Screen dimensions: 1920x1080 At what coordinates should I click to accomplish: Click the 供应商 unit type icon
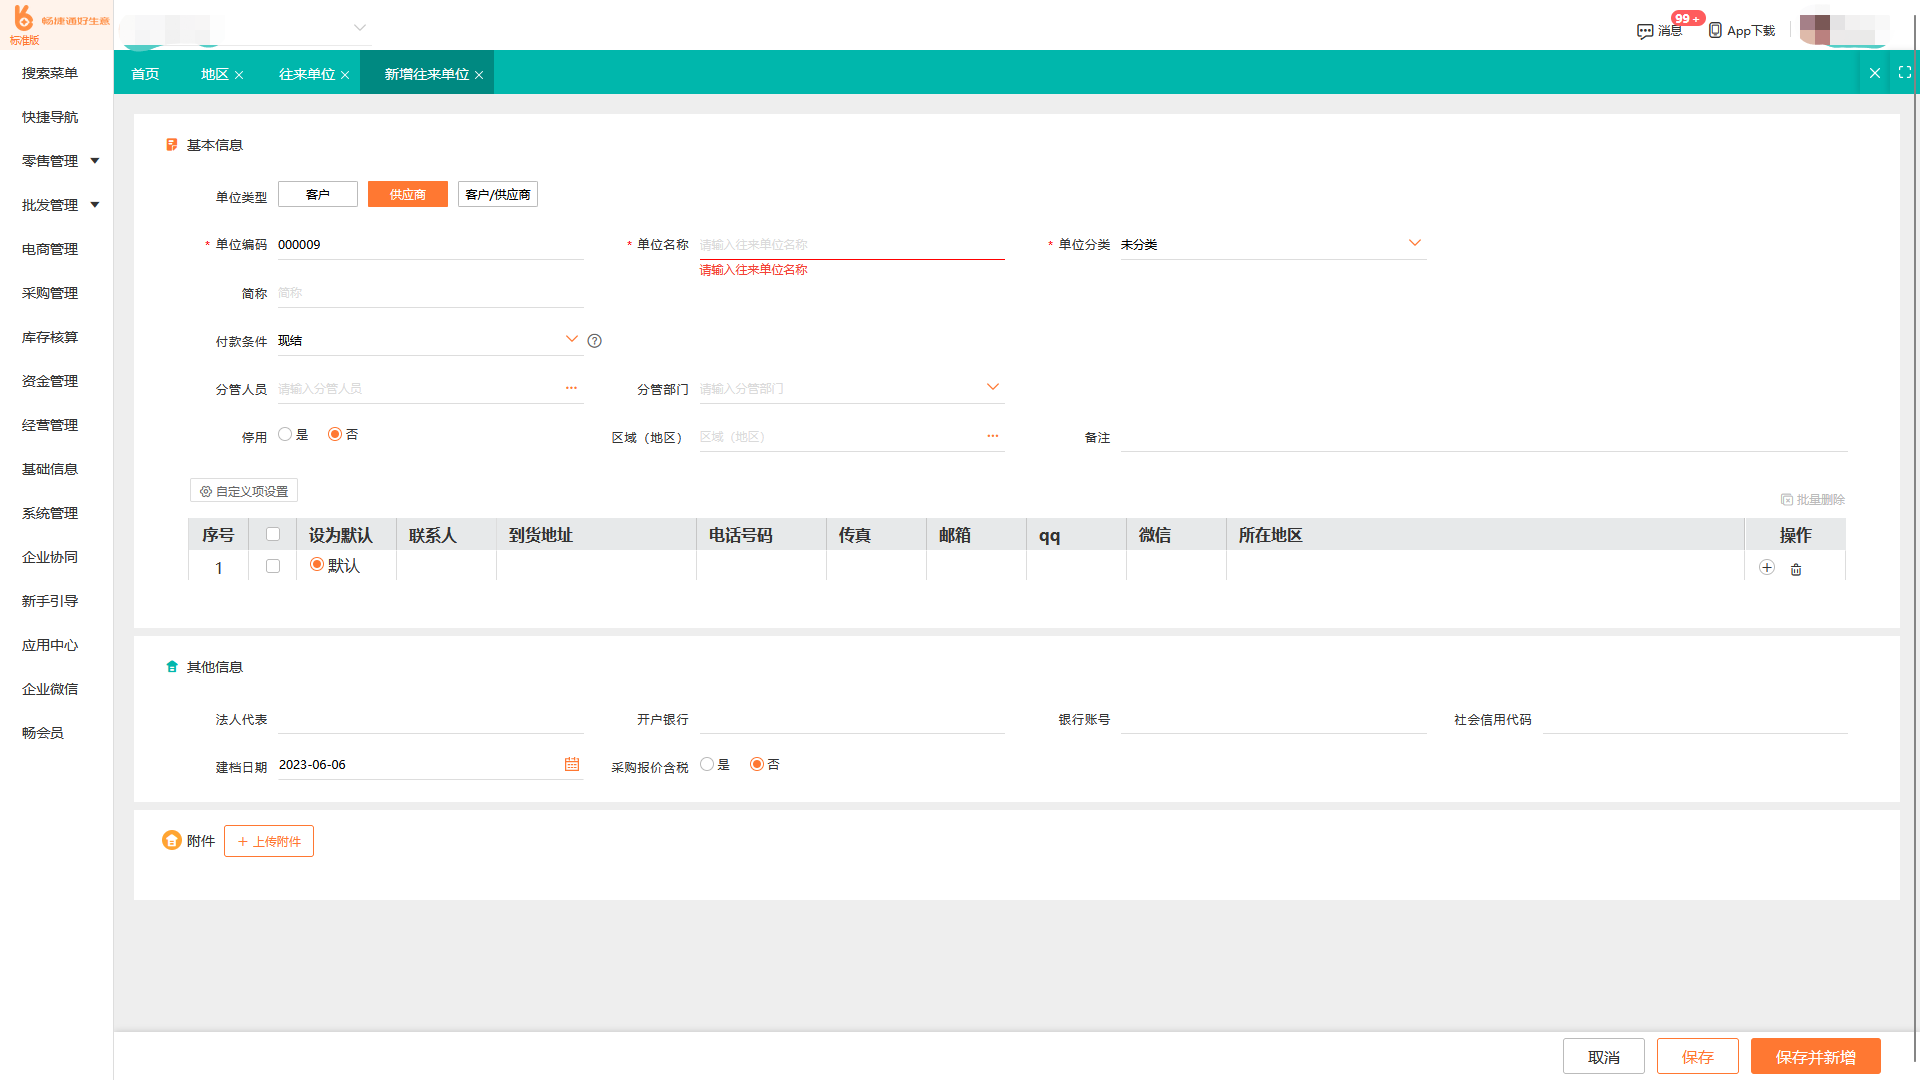click(x=407, y=195)
